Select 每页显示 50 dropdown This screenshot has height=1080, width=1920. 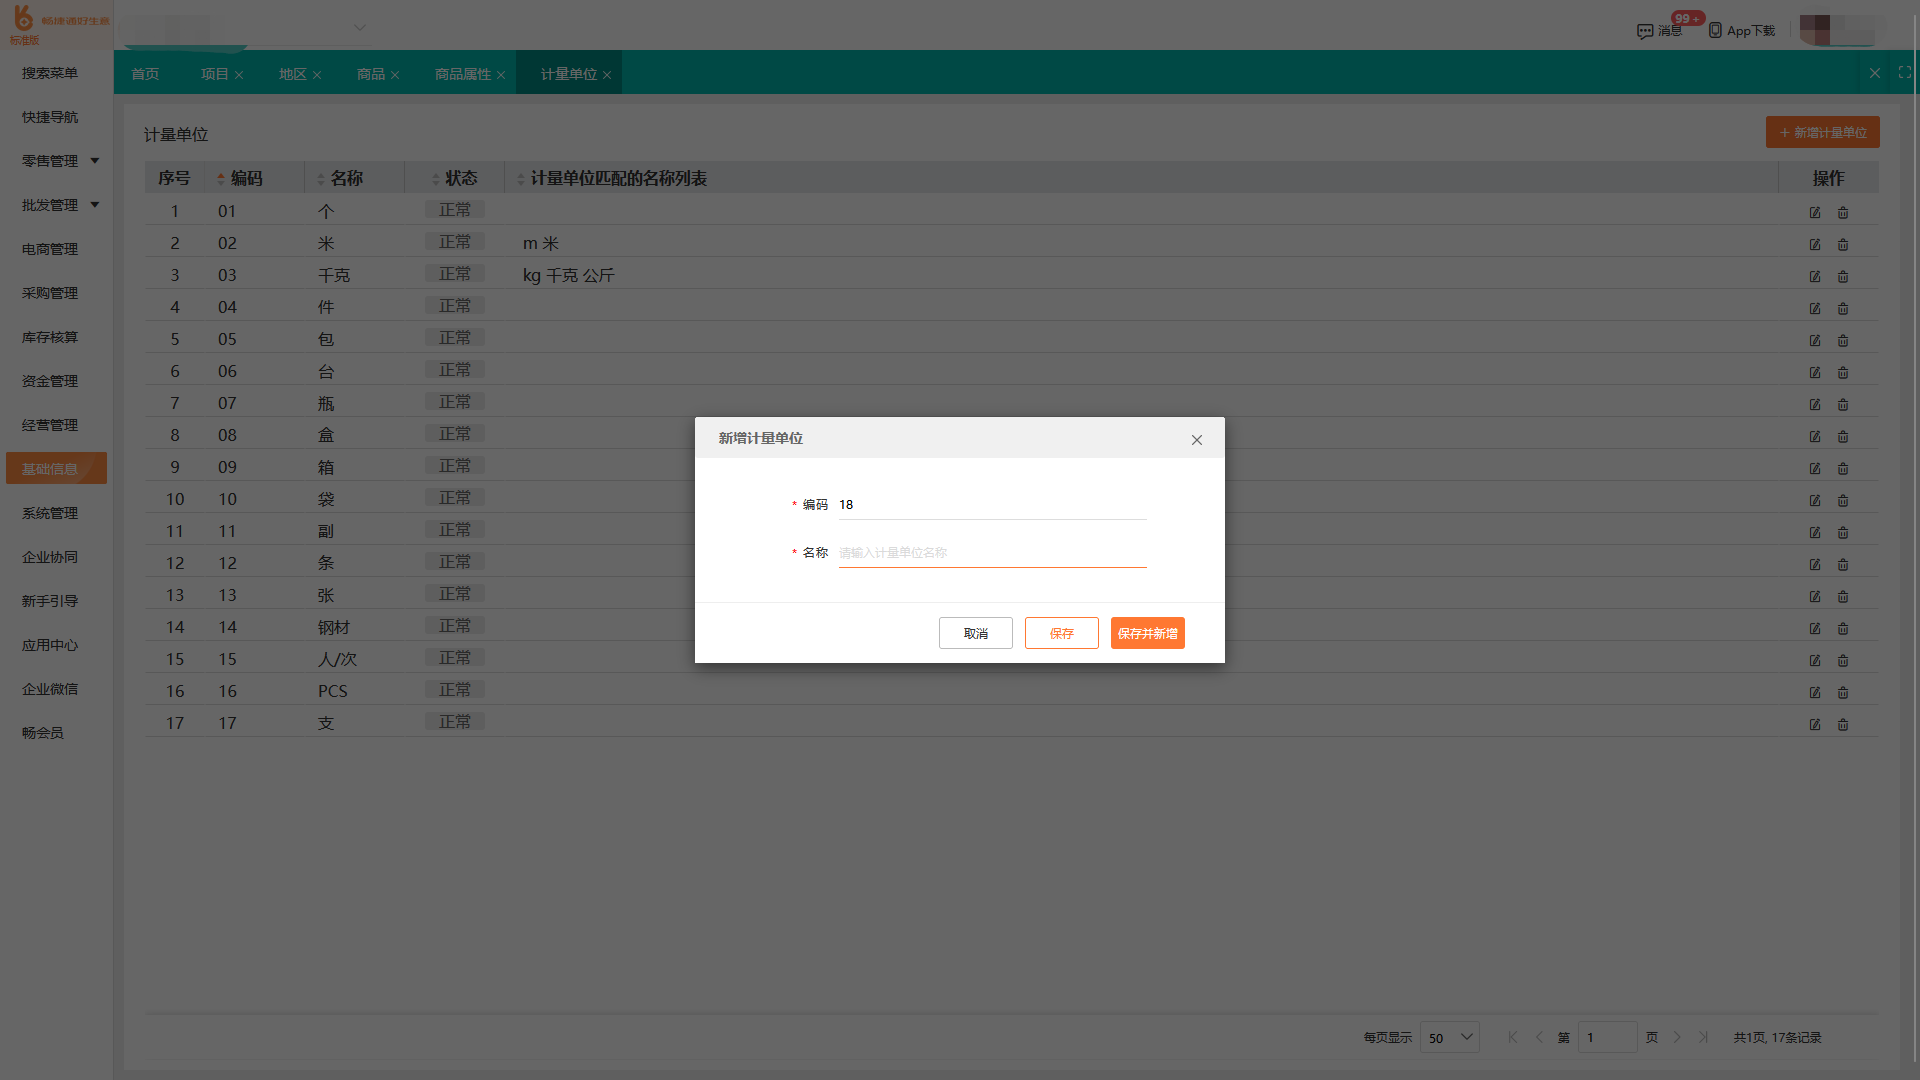tap(1449, 1038)
